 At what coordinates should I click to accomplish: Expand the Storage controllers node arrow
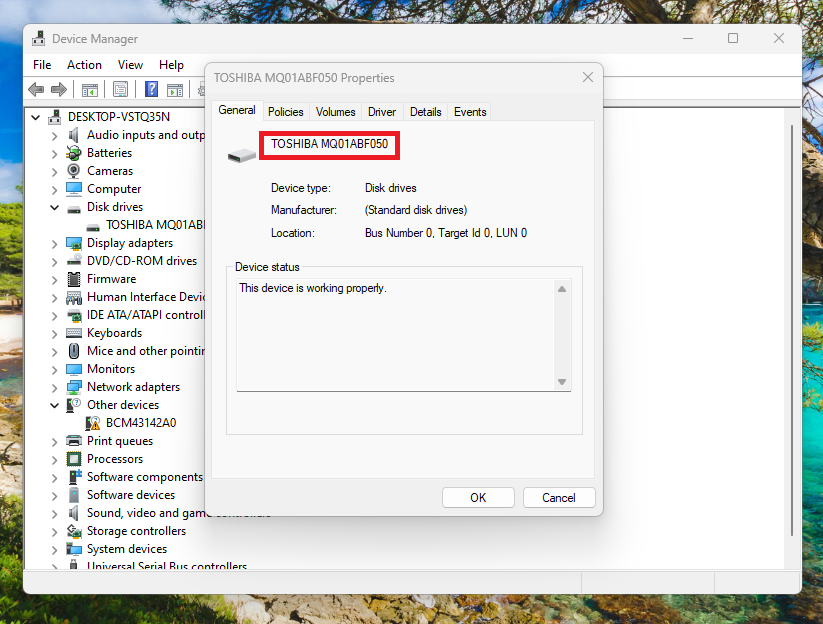55,532
